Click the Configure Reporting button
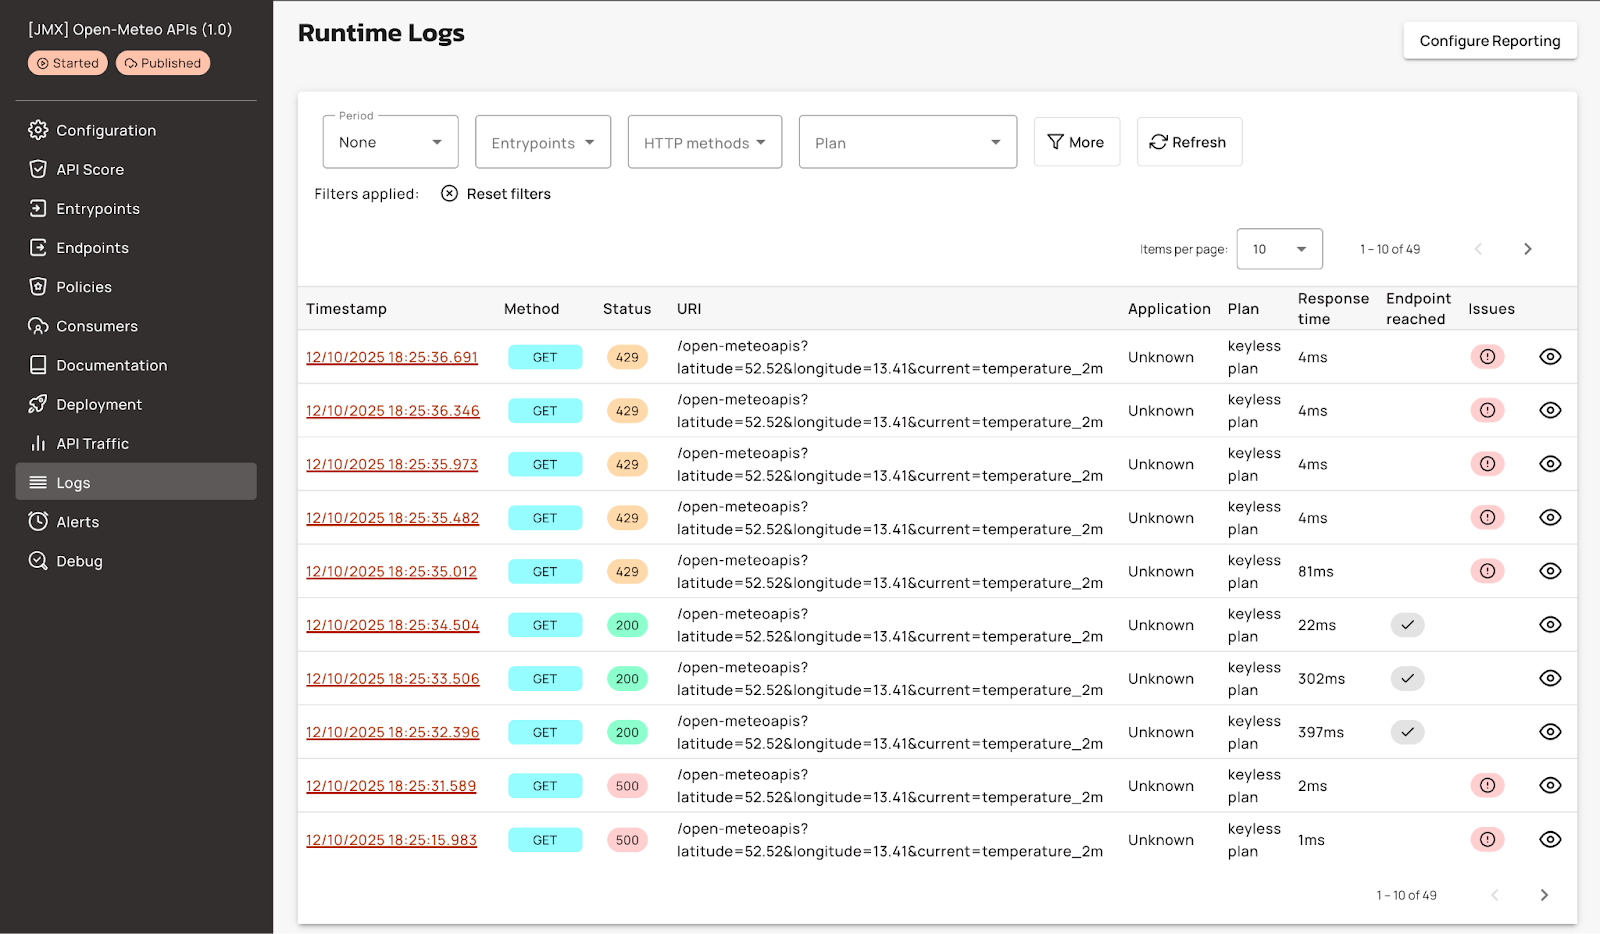 click(1489, 41)
